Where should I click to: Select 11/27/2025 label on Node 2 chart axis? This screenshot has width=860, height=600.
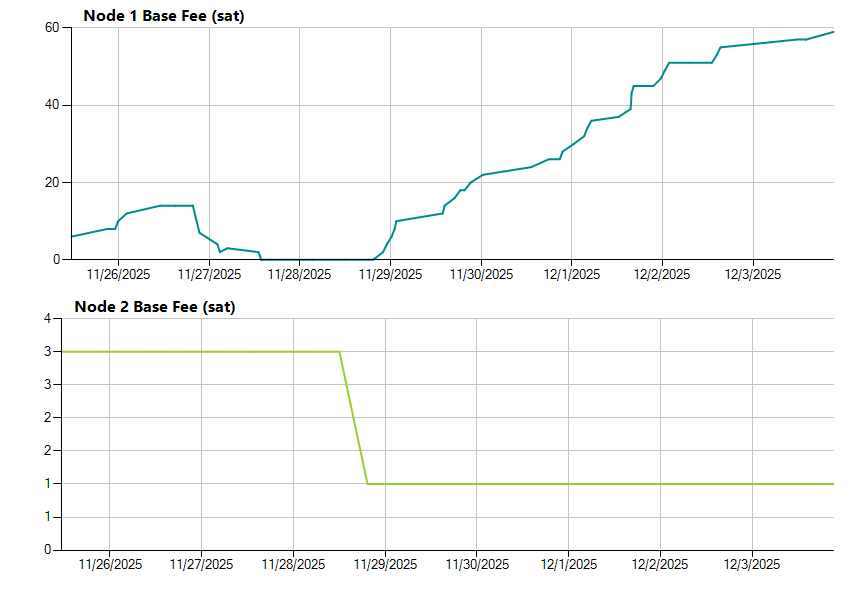pos(201,564)
